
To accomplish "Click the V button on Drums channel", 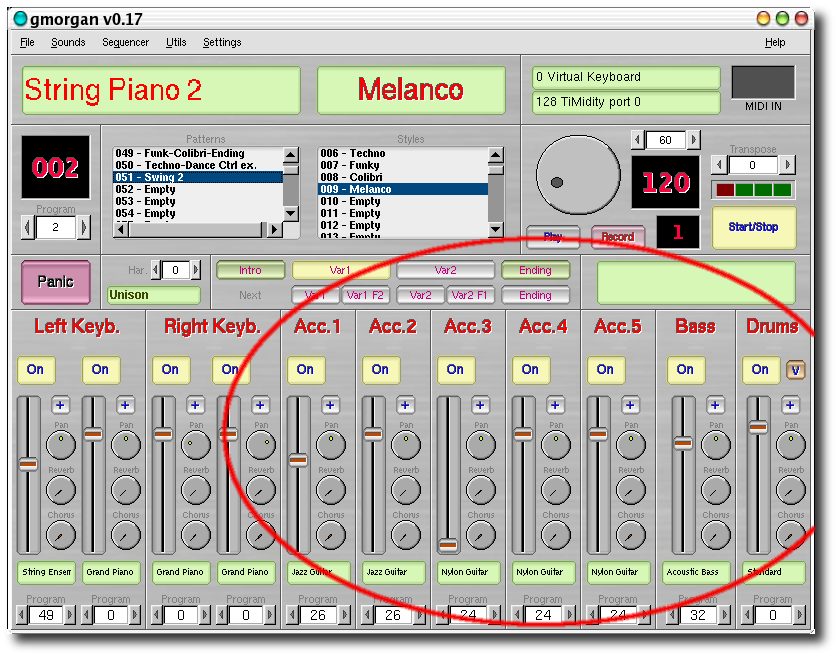I will (795, 369).
